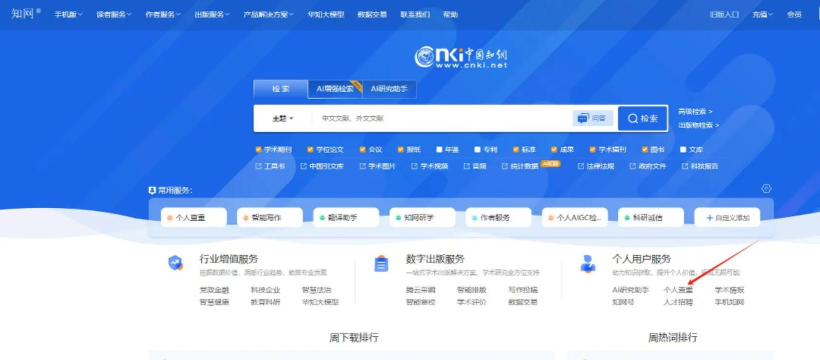
Task: Click the 行业增值服务 shield icon
Action: [x=175, y=263]
